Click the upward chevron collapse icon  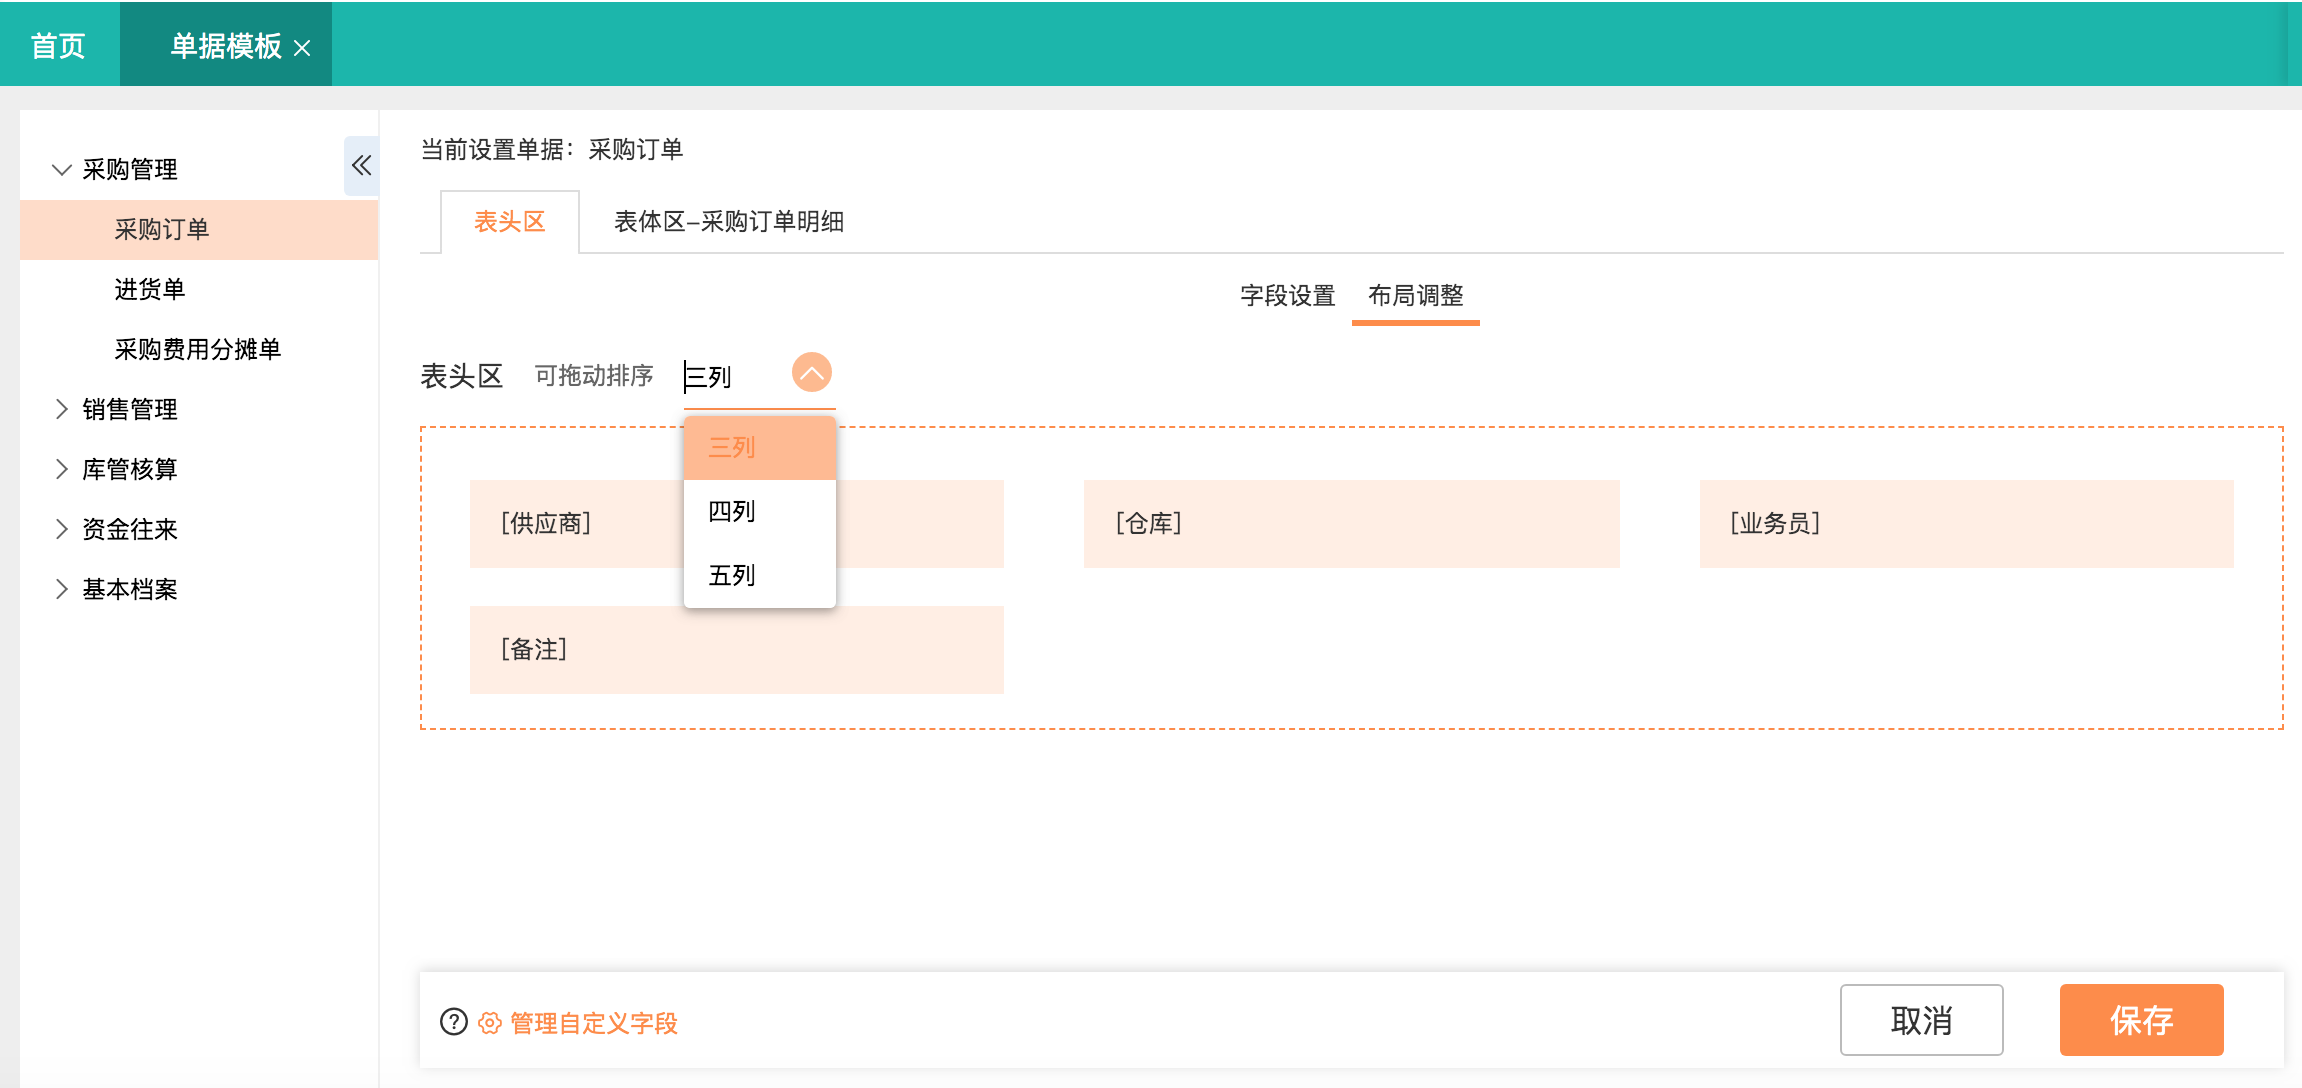(812, 373)
